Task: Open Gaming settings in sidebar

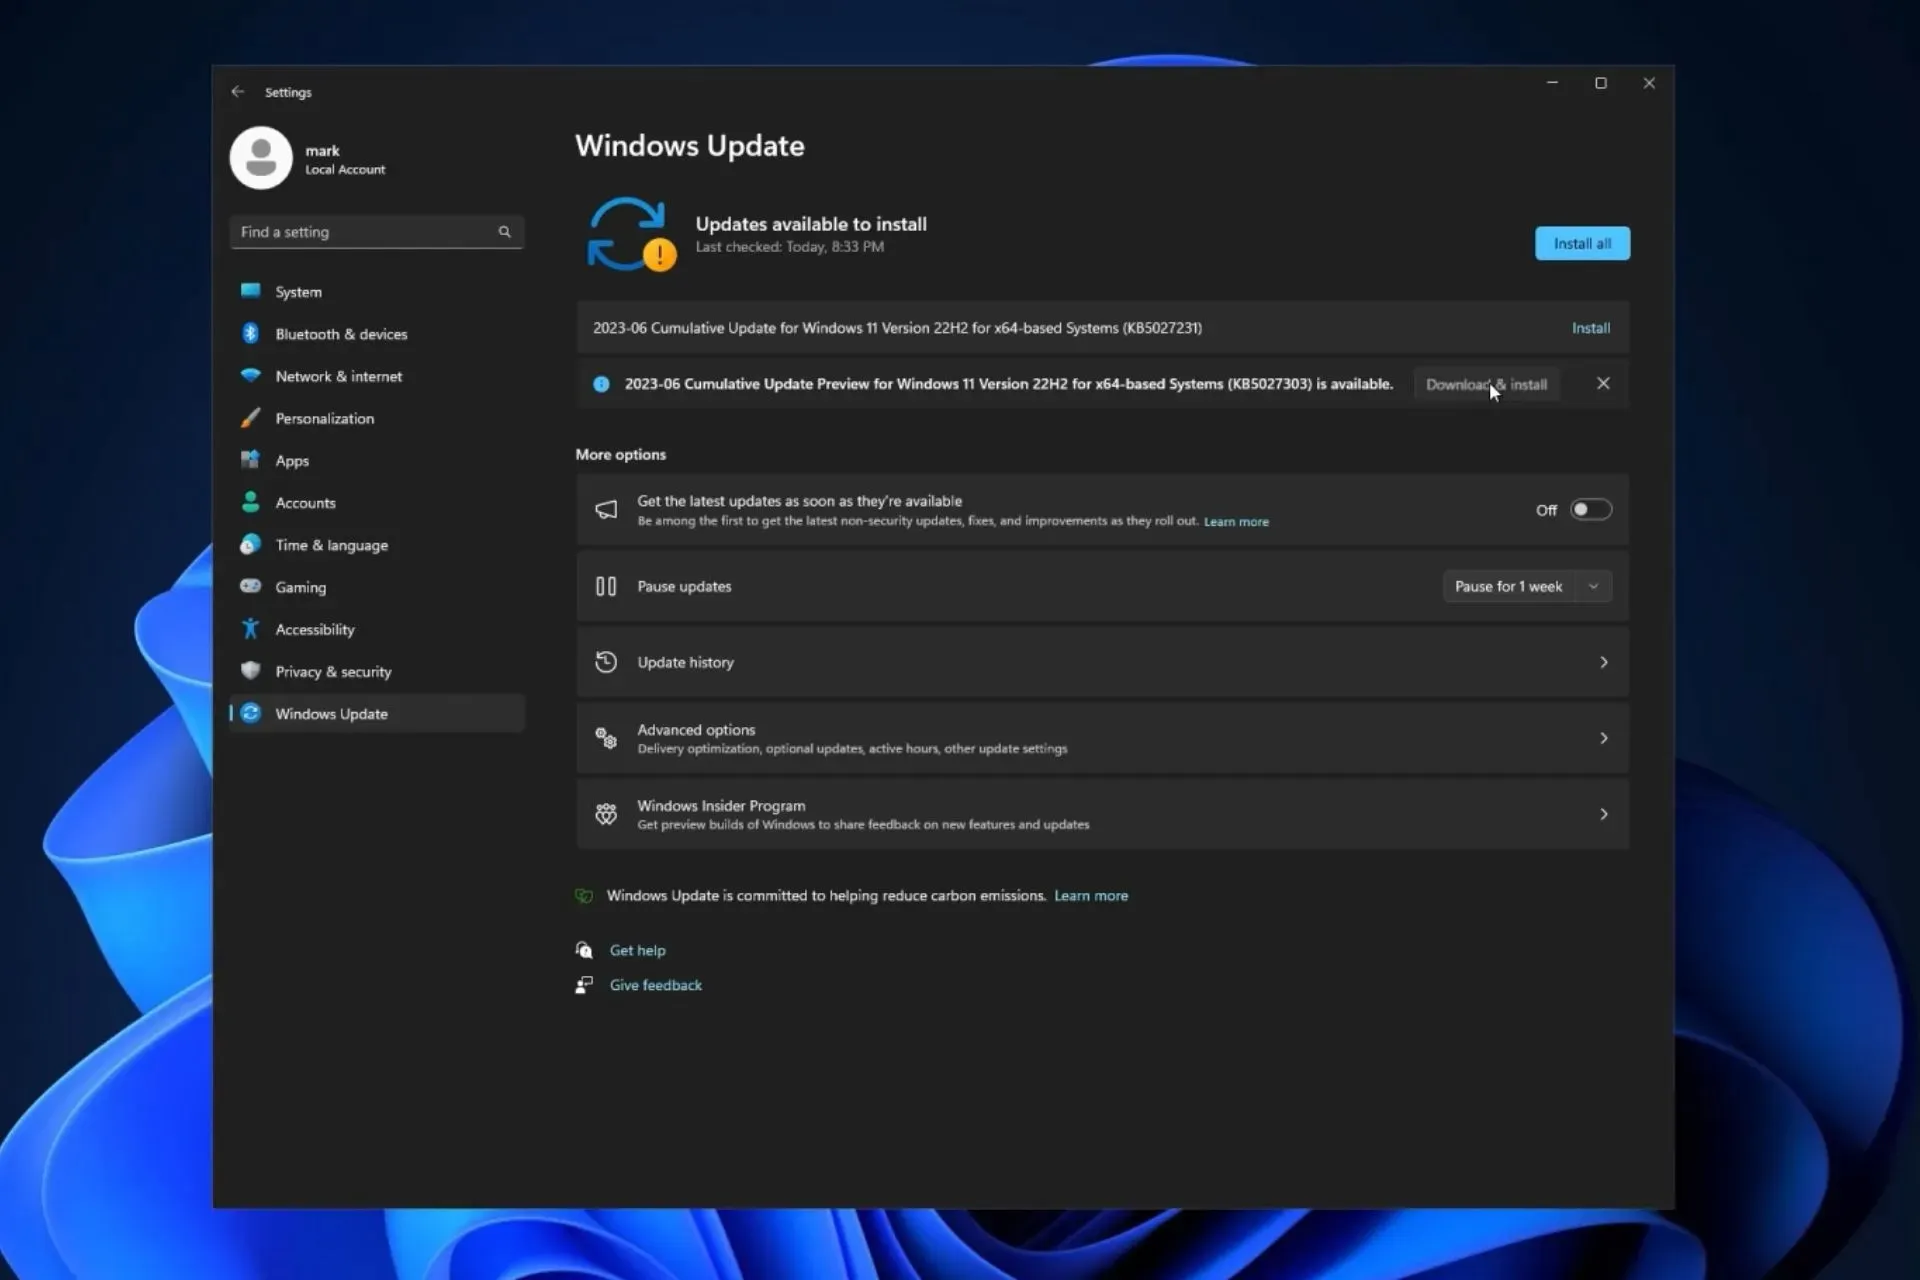Action: click(377, 587)
